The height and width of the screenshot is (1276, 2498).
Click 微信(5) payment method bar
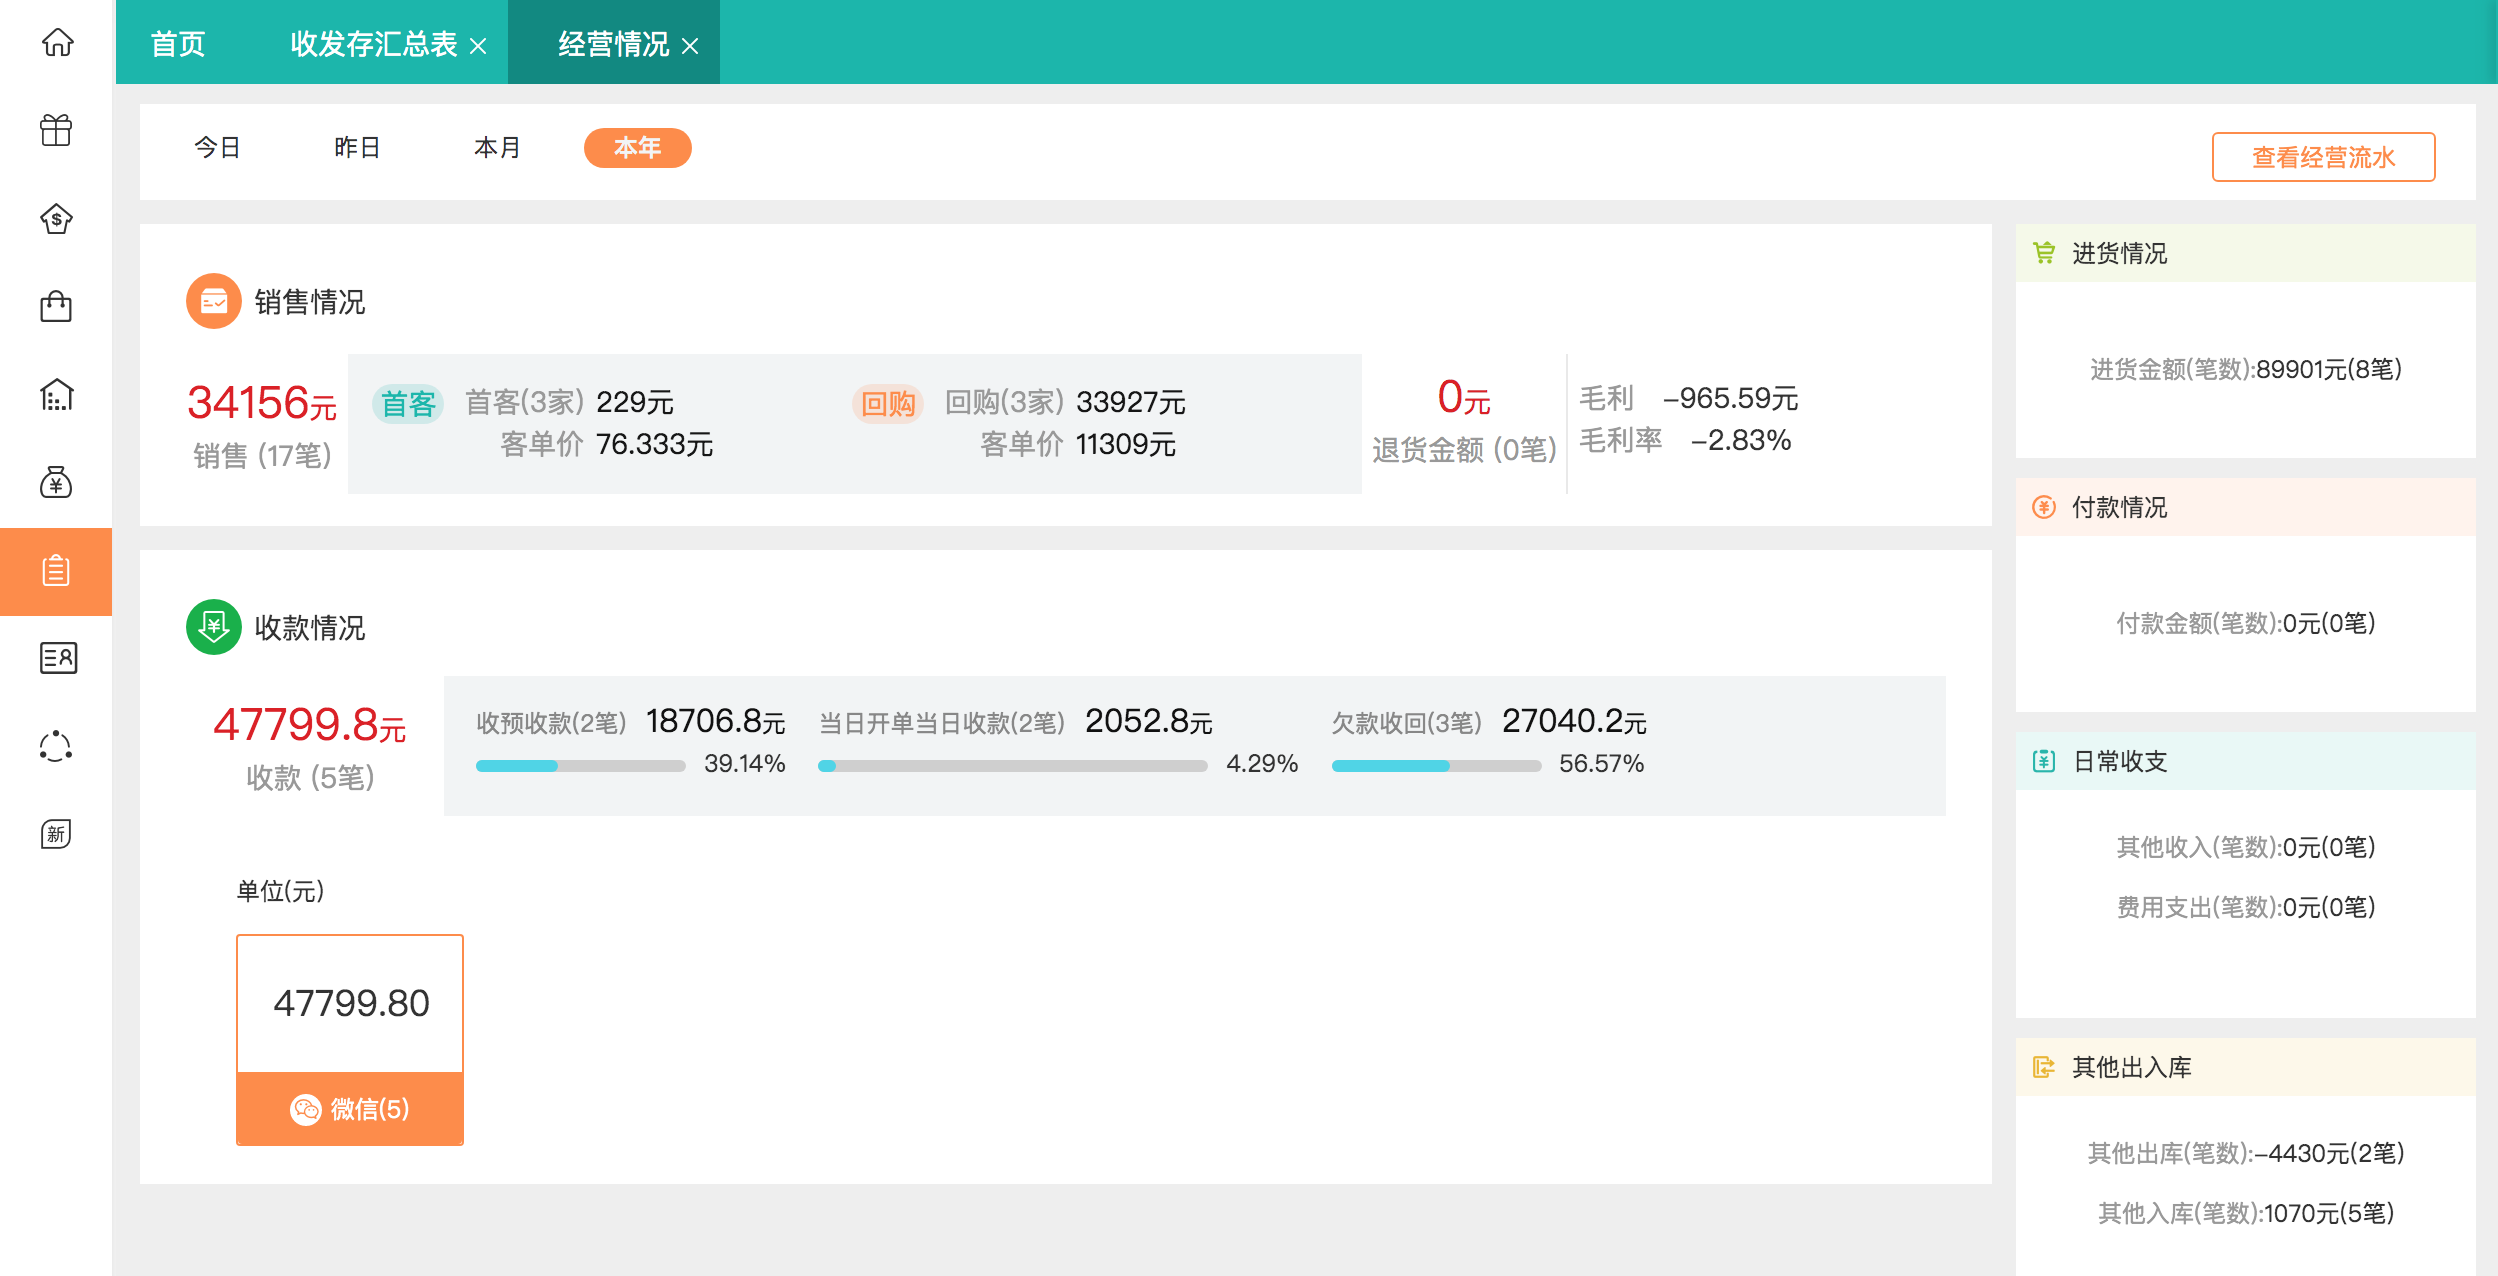point(352,1110)
